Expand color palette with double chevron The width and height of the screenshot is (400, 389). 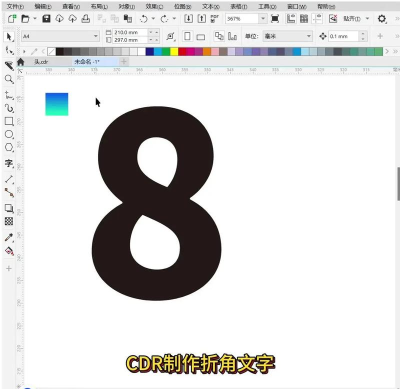click(395, 51)
